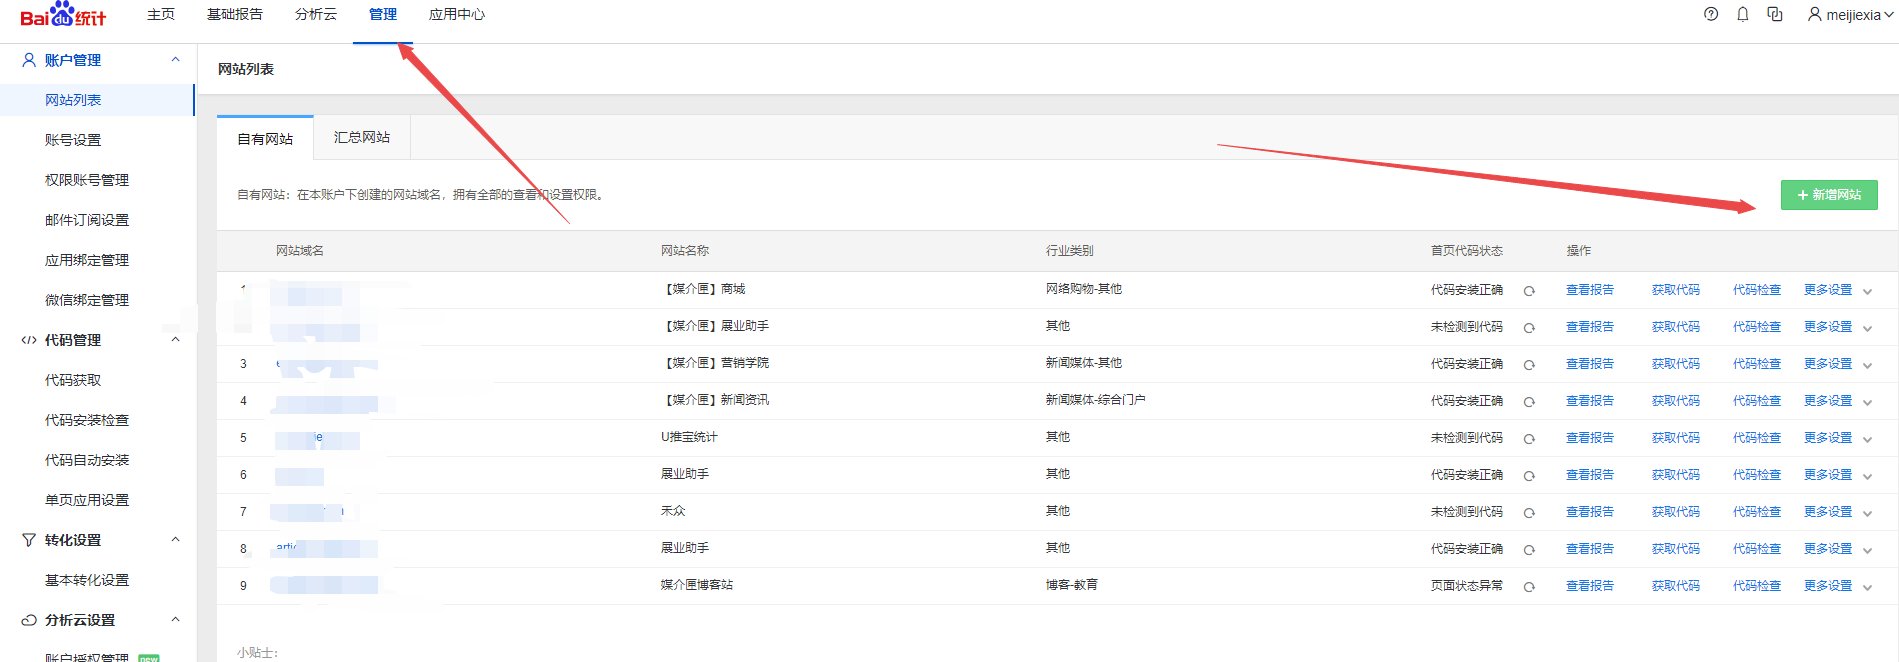1899x662 pixels.
Task: Open the help question mark icon
Action: coord(1711,15)
